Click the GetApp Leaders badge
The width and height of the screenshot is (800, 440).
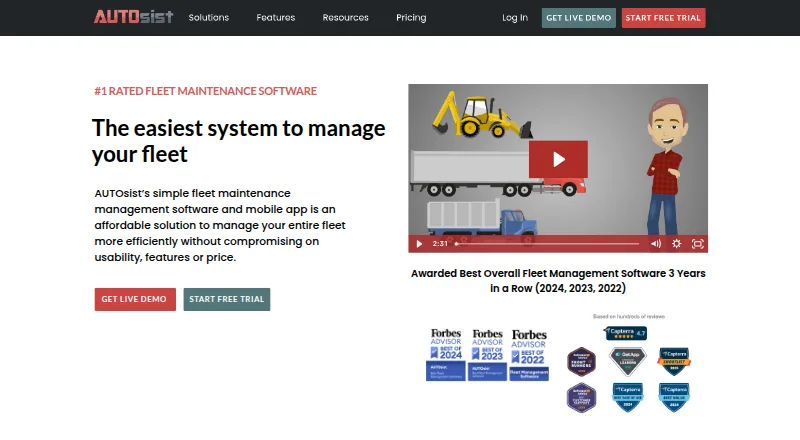pos(628,361)
